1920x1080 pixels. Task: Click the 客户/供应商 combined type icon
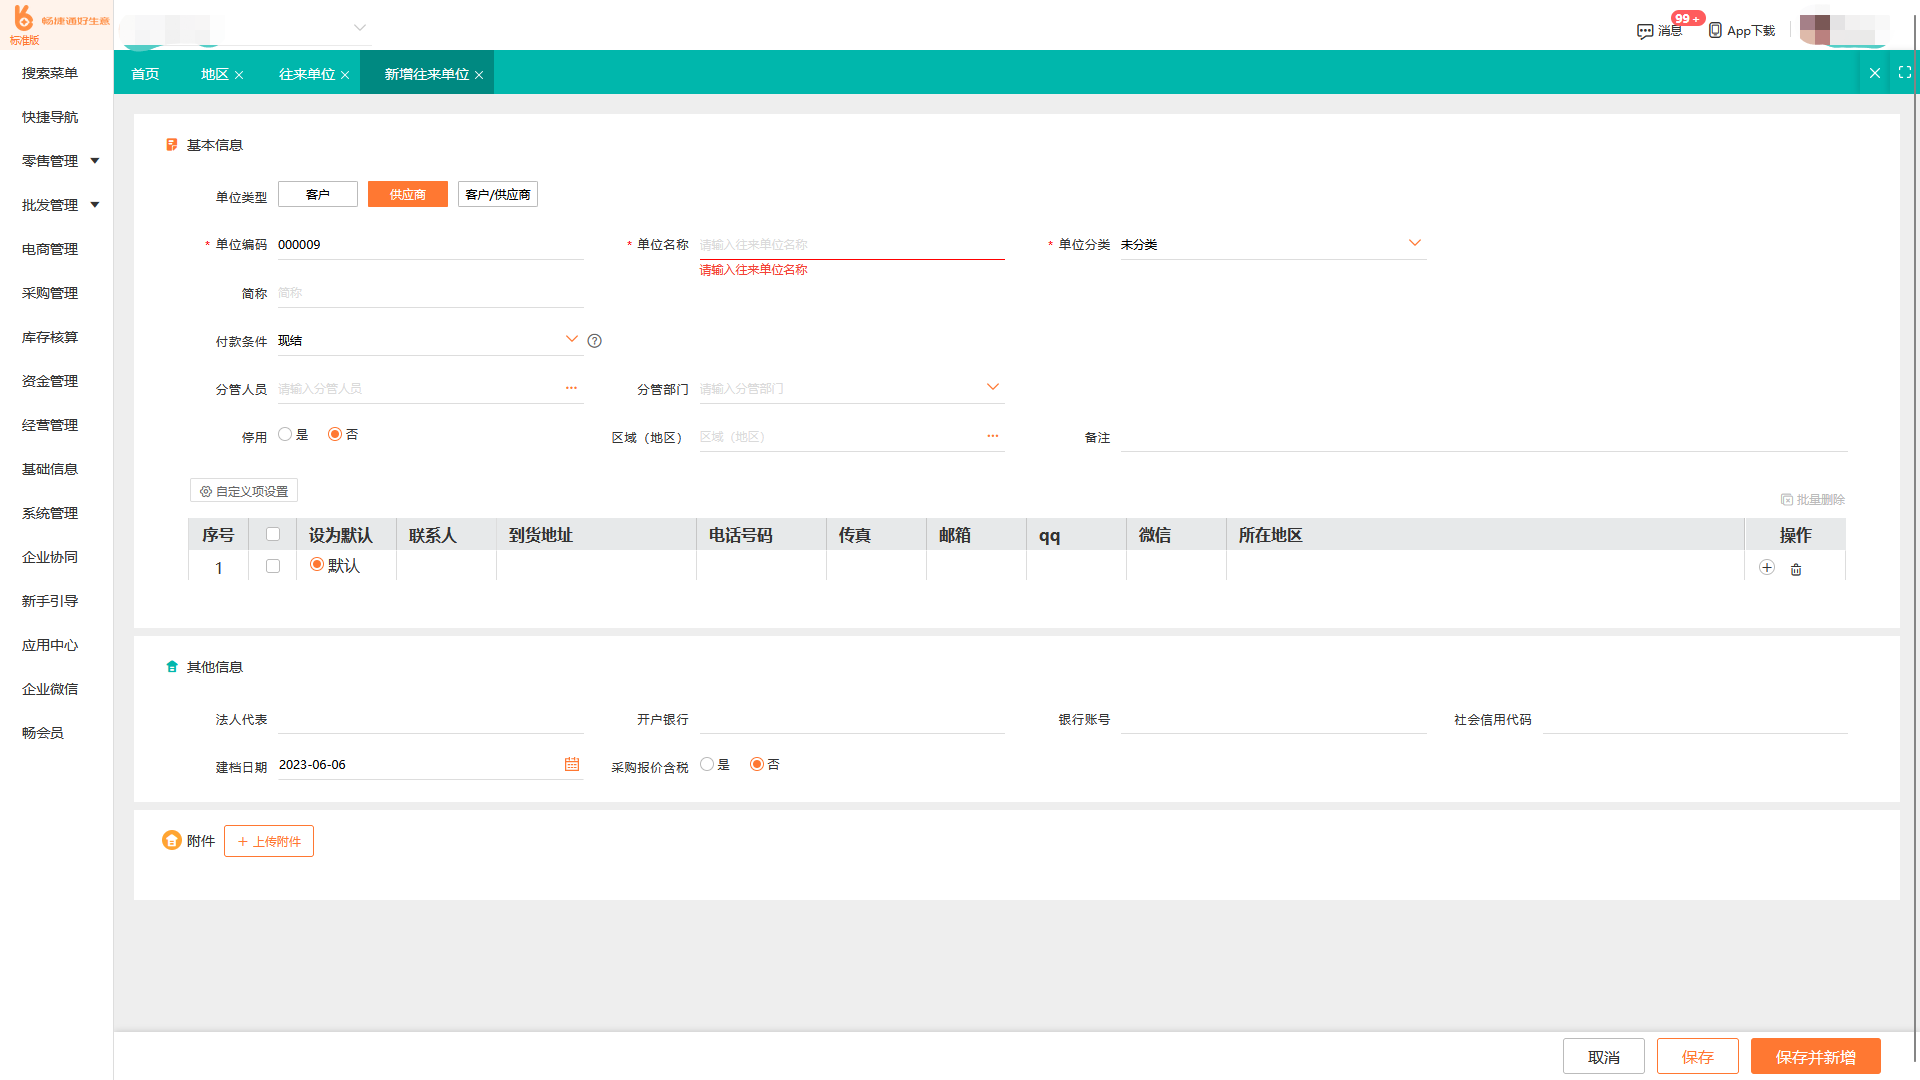(x=498, y=194)
